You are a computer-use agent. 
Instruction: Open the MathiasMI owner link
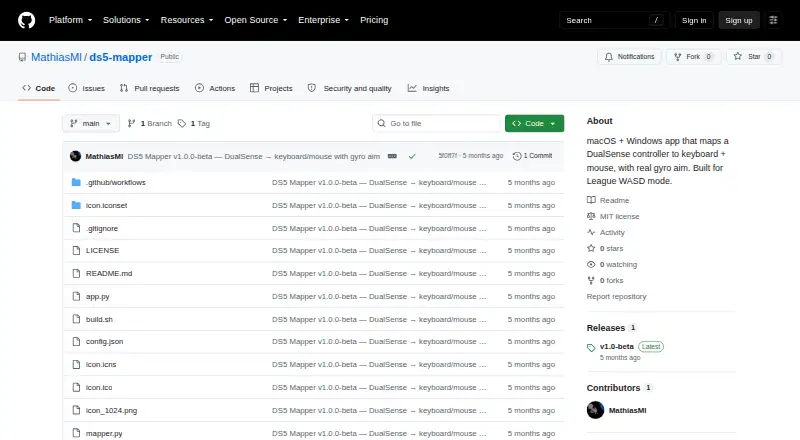[56, 57]
